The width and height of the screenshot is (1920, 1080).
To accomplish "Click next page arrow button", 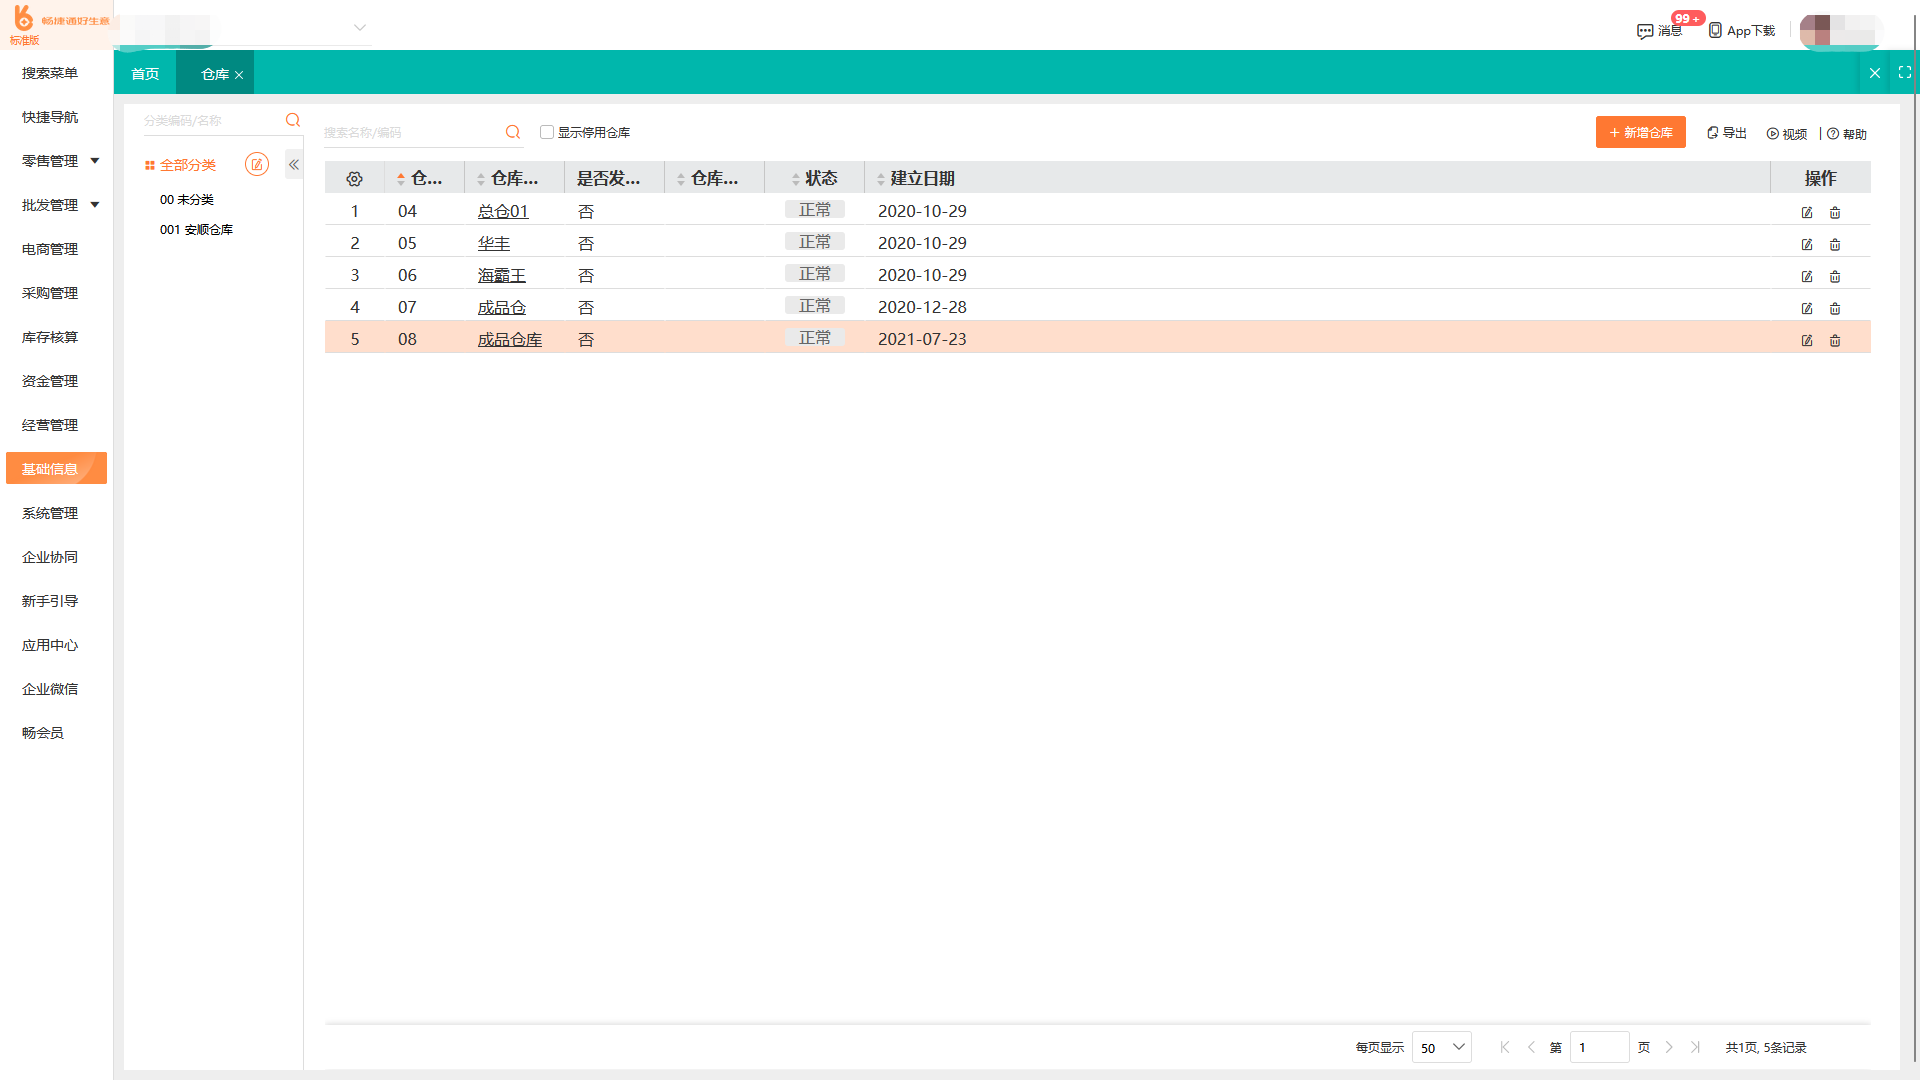I will point(1668,1047).
